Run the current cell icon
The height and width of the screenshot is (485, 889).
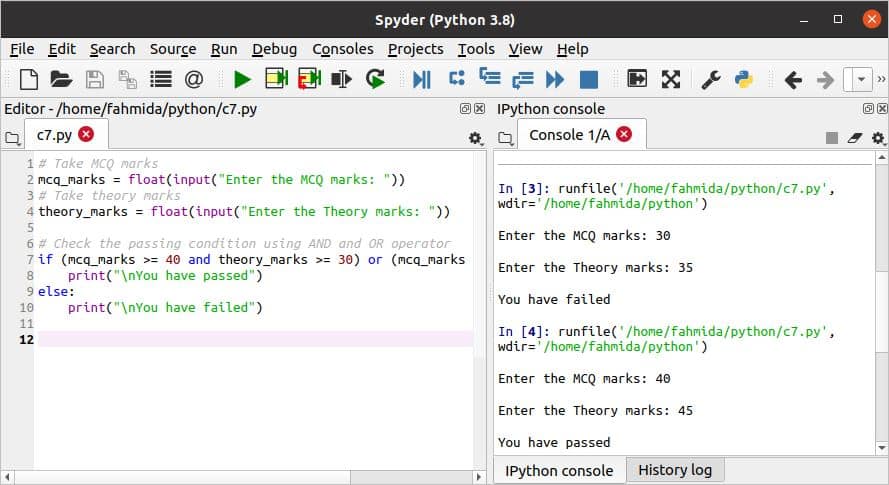(x=277, y=78)
